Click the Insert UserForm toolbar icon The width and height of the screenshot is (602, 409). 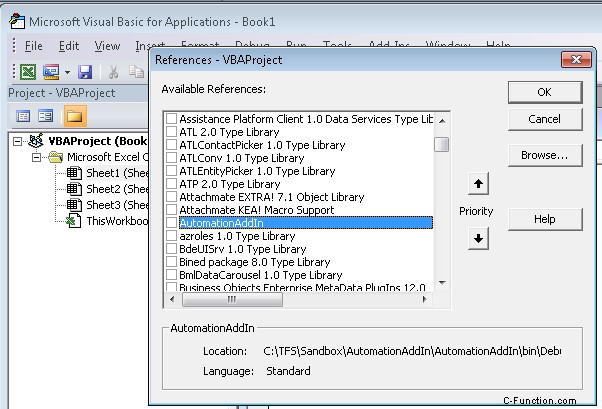pyautogui.click(x=49, y=71)
